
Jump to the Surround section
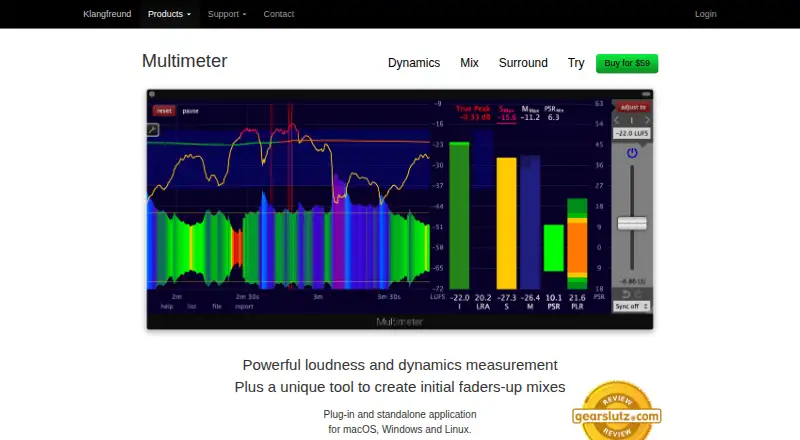(x=523, y=63)
